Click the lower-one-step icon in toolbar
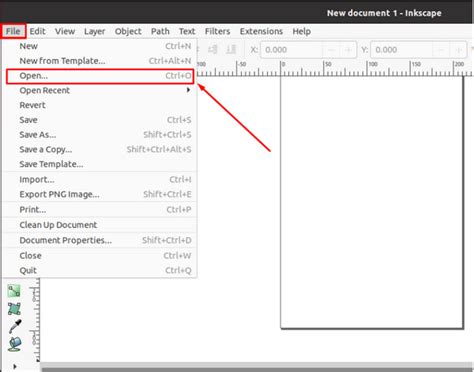Viewport: 474px width, 372px height. pyautogui.click(x=213, y=50)
